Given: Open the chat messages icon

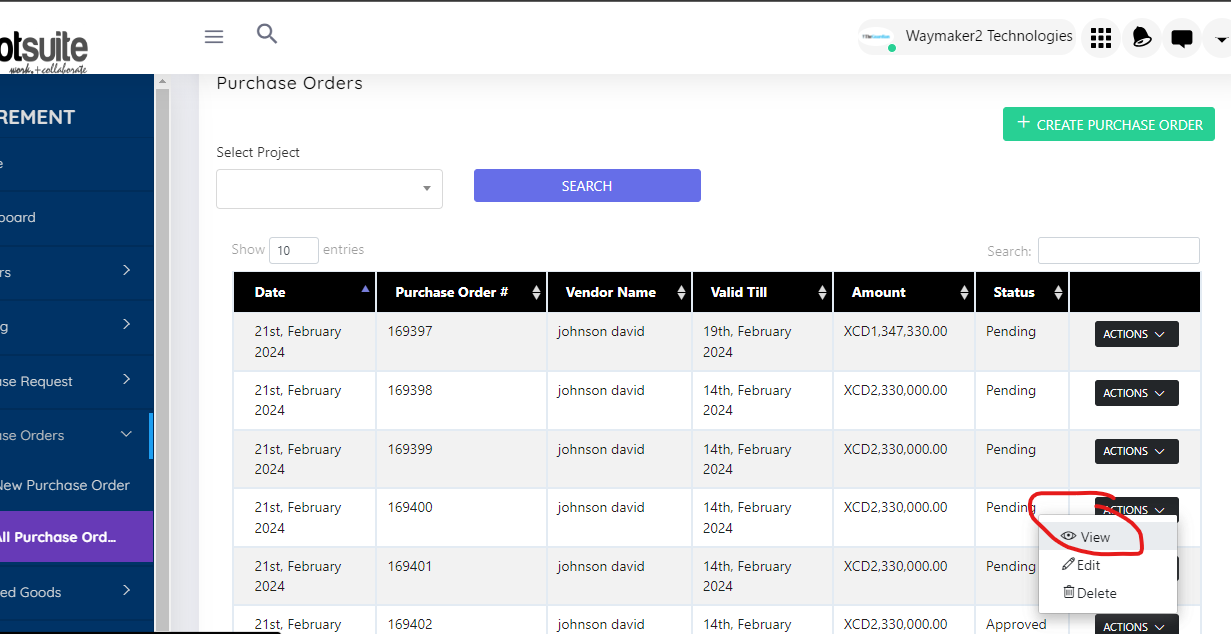Looking at the screenshot, I should [1182, 39].
